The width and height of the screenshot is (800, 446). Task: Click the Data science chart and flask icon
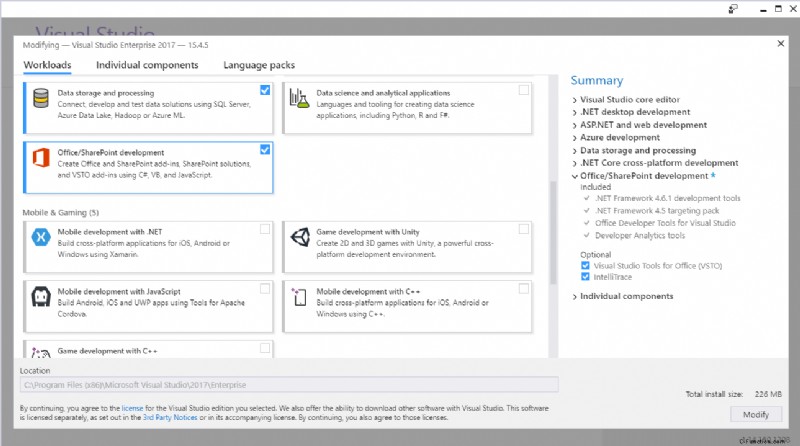pos(299,98)
